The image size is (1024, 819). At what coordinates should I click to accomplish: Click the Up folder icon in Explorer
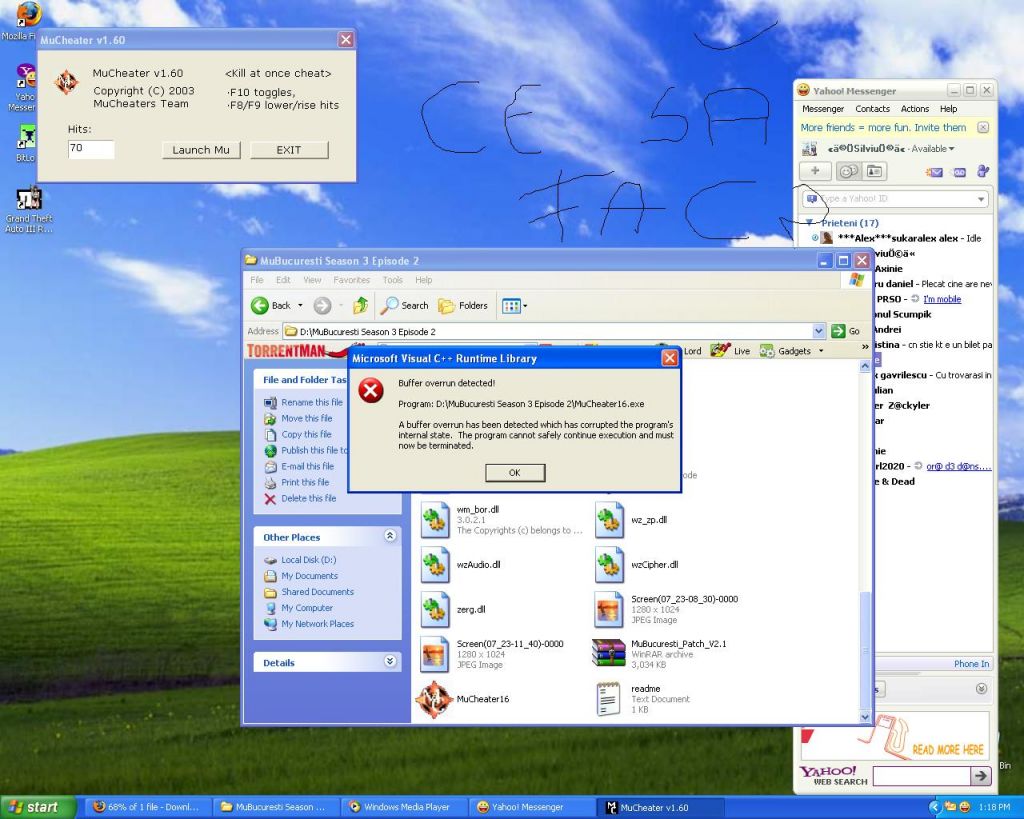[360, 305]
